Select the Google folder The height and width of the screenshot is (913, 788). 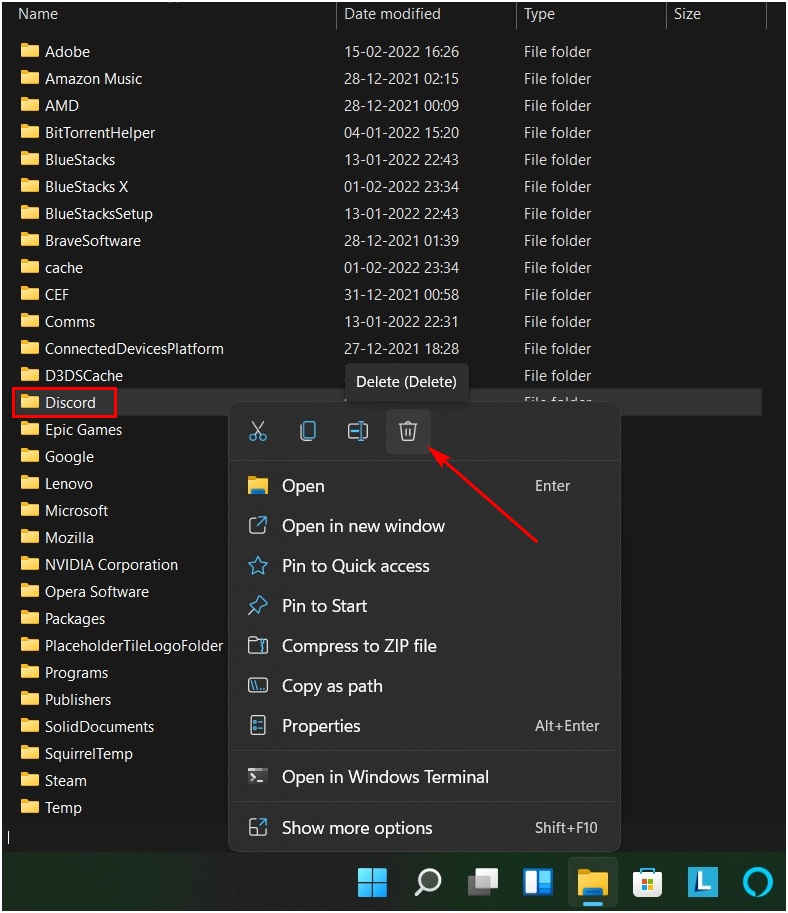pos(57,456)
